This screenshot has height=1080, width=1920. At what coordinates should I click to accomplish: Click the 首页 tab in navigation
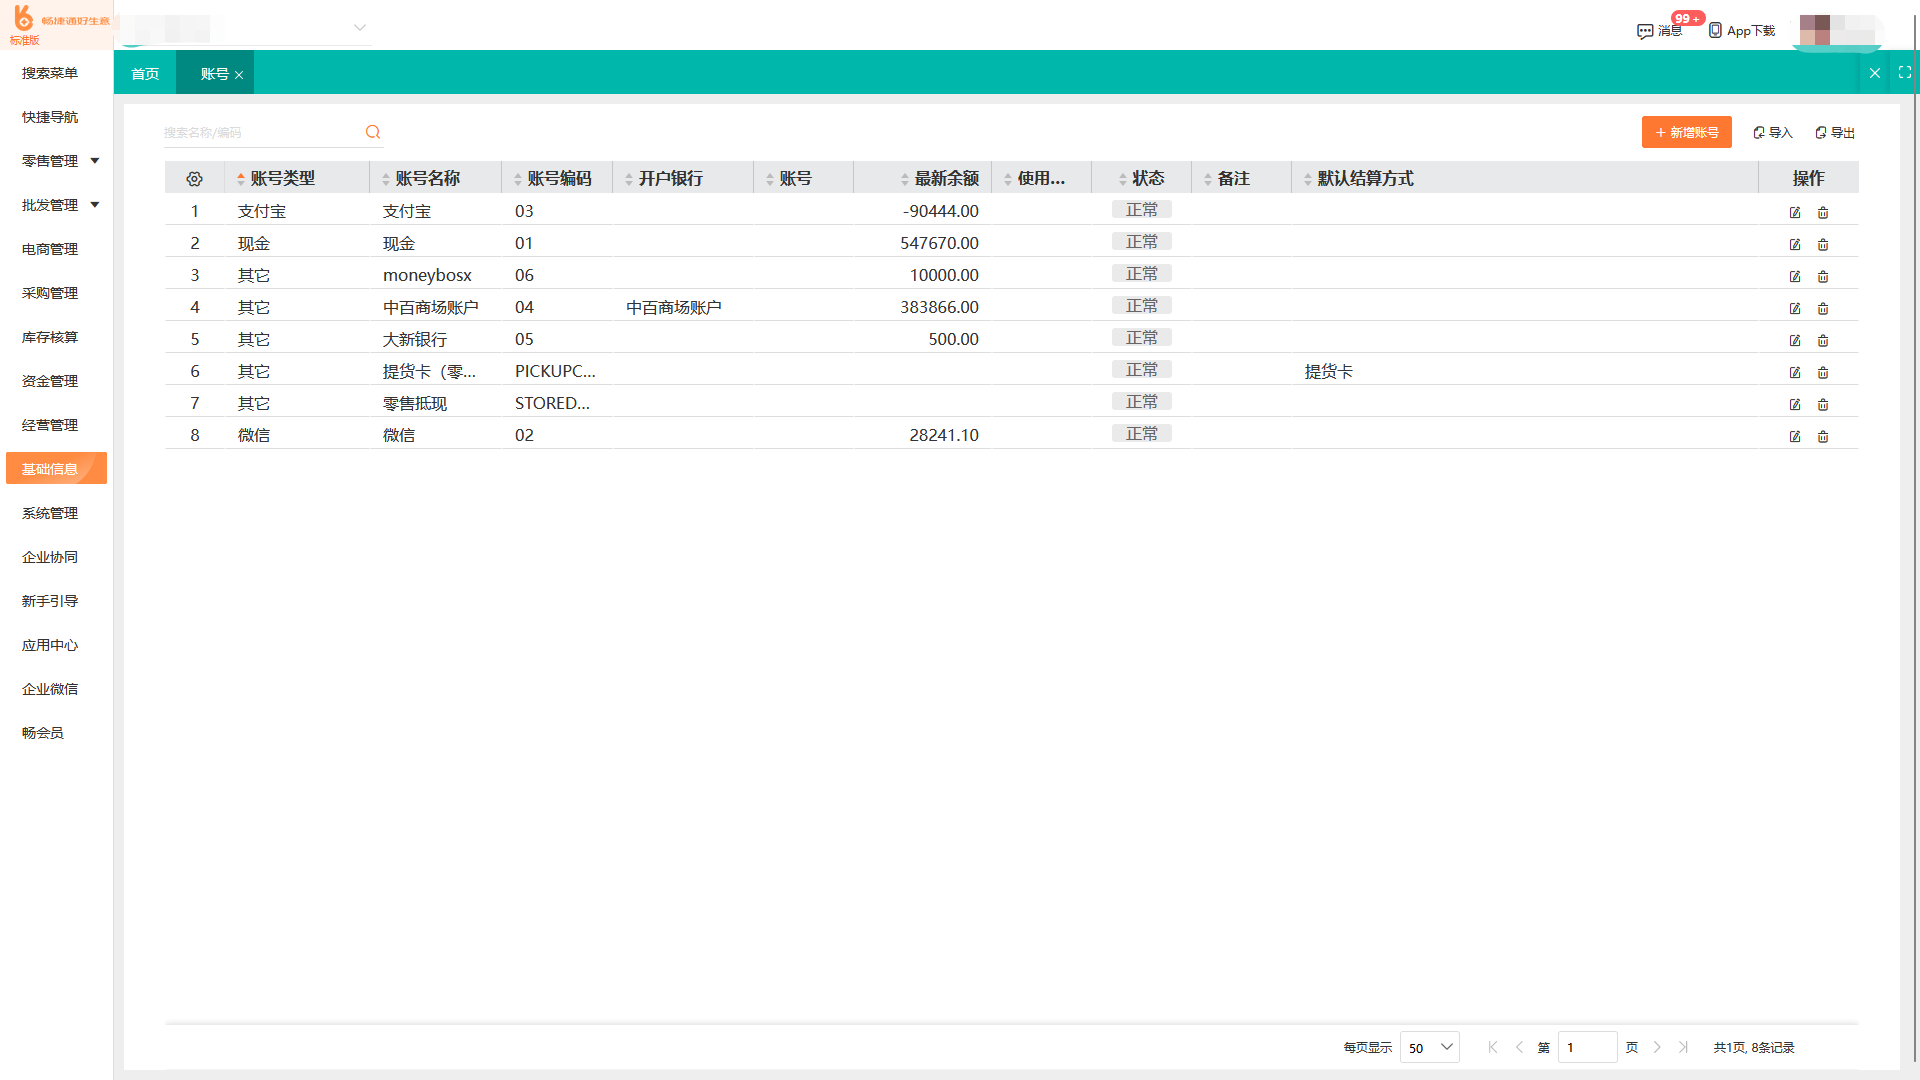[145, 73]
